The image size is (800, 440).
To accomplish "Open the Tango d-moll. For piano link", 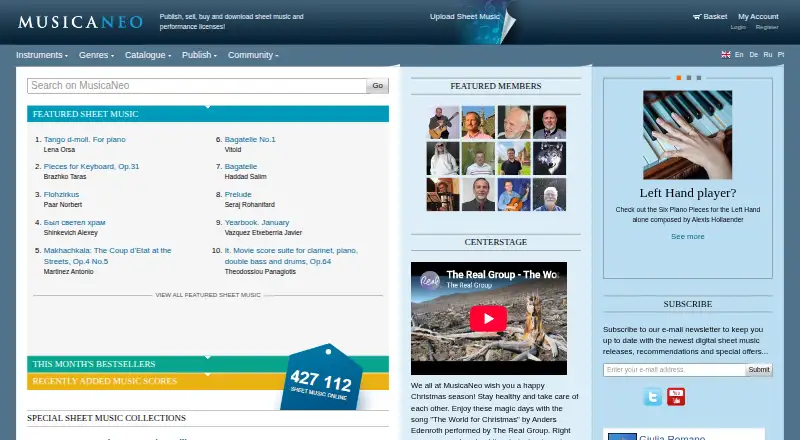I will click(85, 139).
